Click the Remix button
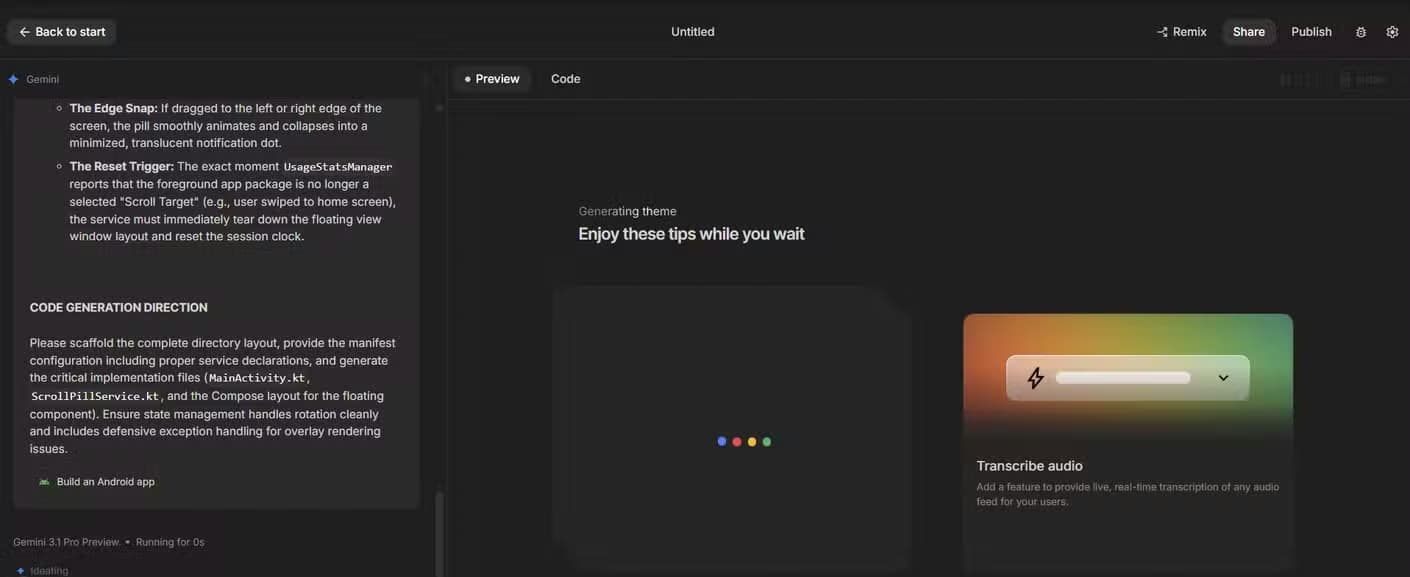Screen dimensions: 1410x577 1181,32
